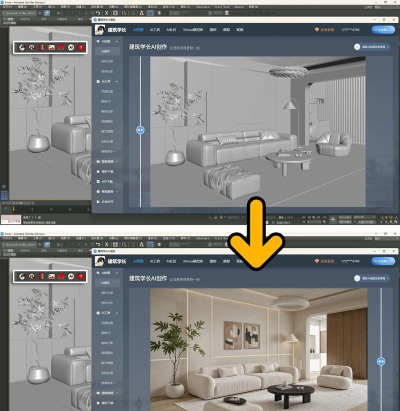400x411 pixels.
Task: Open the 3dmax模型库 tab in lower 建筑学长 window
Action: (193, 261)
